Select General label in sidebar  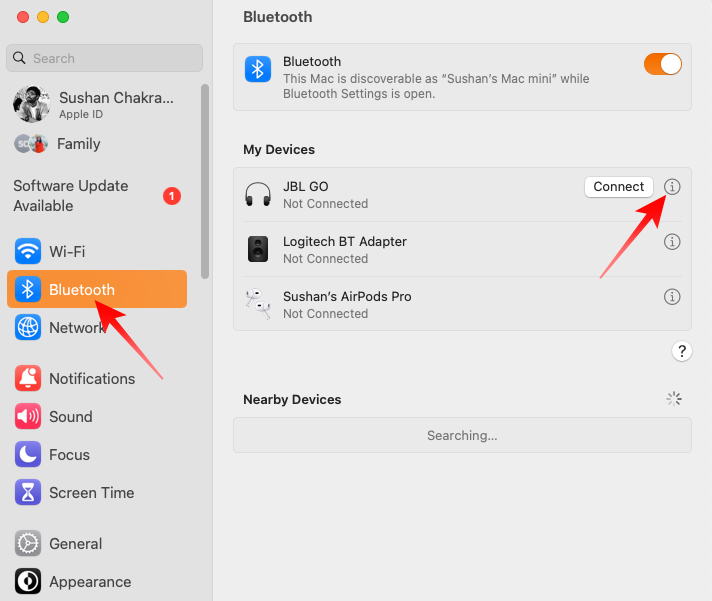75,544
